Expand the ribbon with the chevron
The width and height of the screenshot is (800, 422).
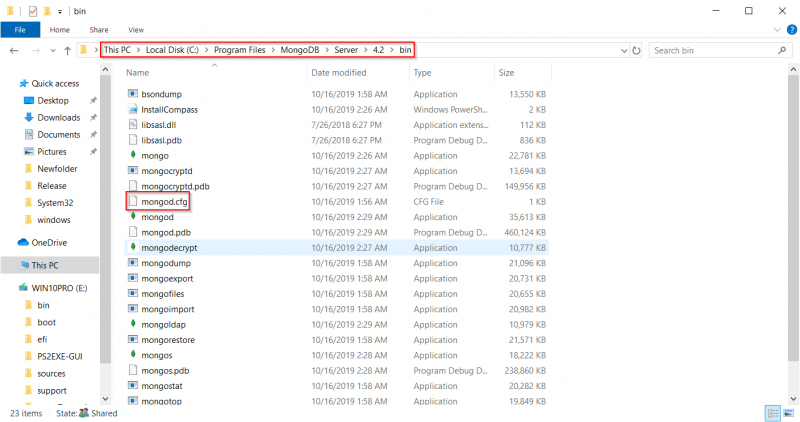pyautogui.click(x=775, y=30)
